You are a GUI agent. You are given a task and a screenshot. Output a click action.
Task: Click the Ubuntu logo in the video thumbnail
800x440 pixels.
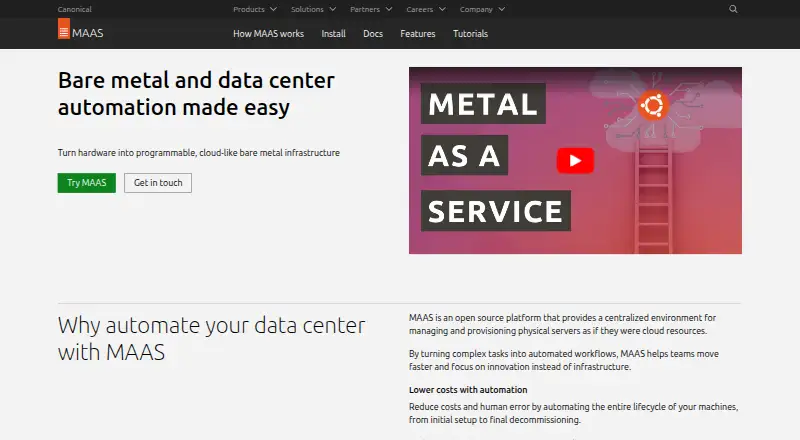653,106
